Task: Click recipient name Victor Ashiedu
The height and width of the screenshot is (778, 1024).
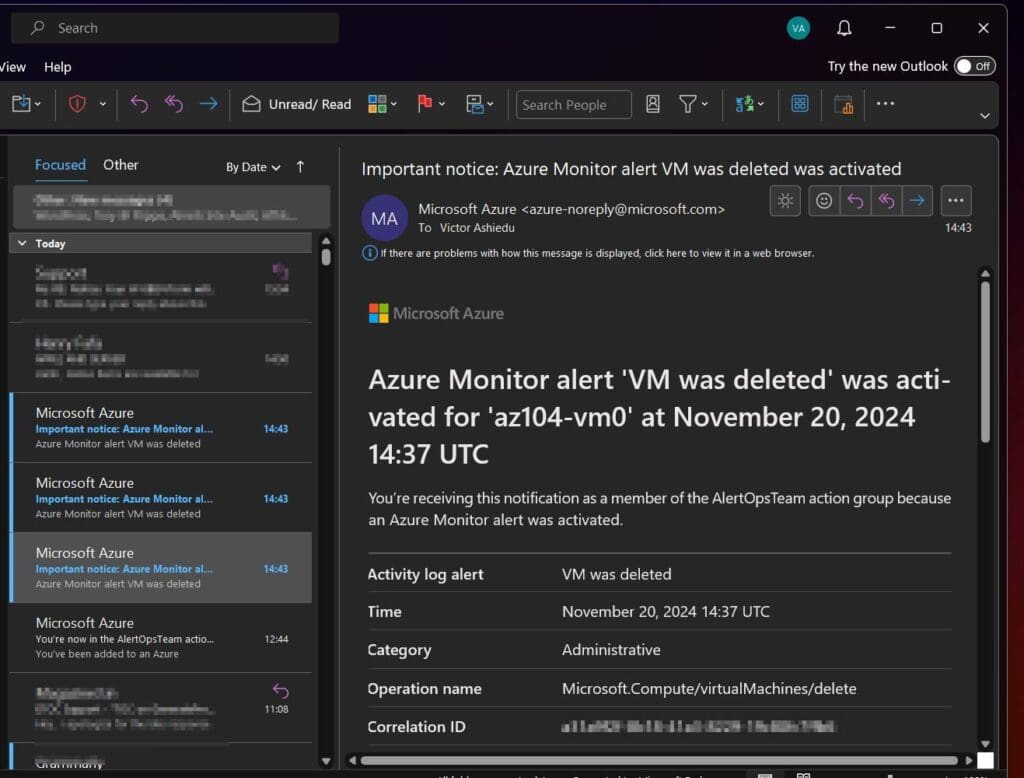Action: pos(477,228)
